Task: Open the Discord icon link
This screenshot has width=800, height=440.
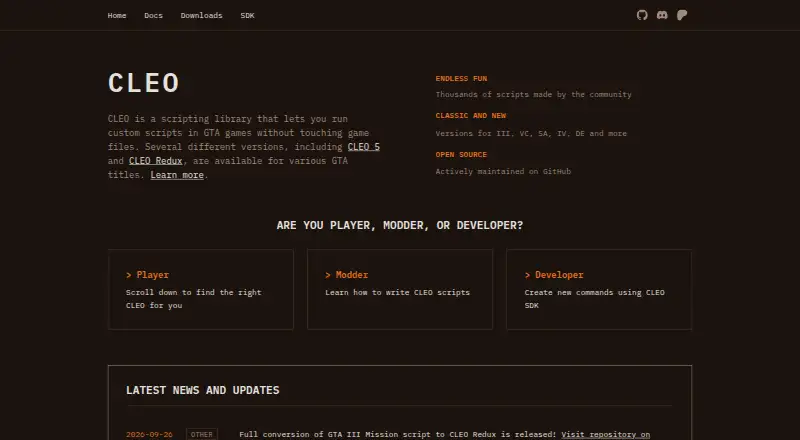Action: tap(662, 15)
